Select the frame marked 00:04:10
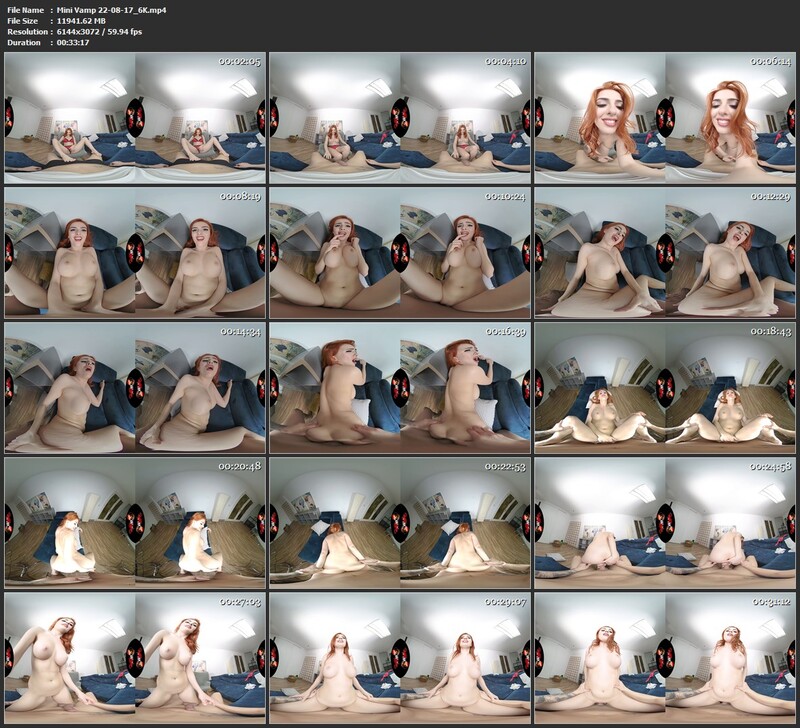 coord(400,118)
